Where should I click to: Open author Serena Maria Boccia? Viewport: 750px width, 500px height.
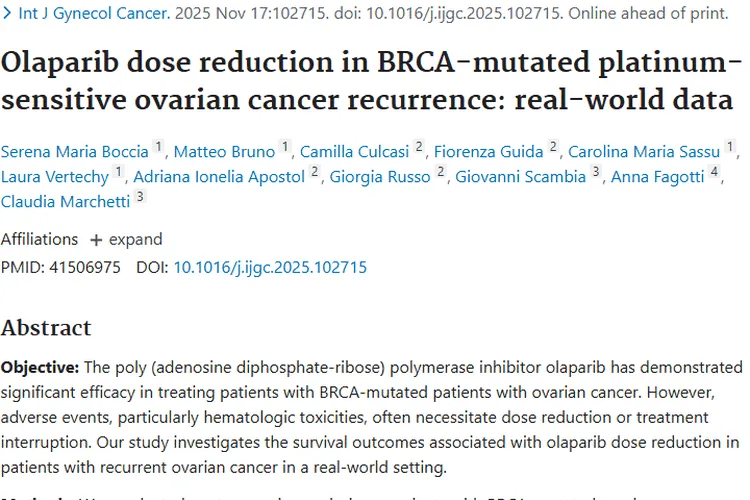pyautogui.click(x=75, y=152)
